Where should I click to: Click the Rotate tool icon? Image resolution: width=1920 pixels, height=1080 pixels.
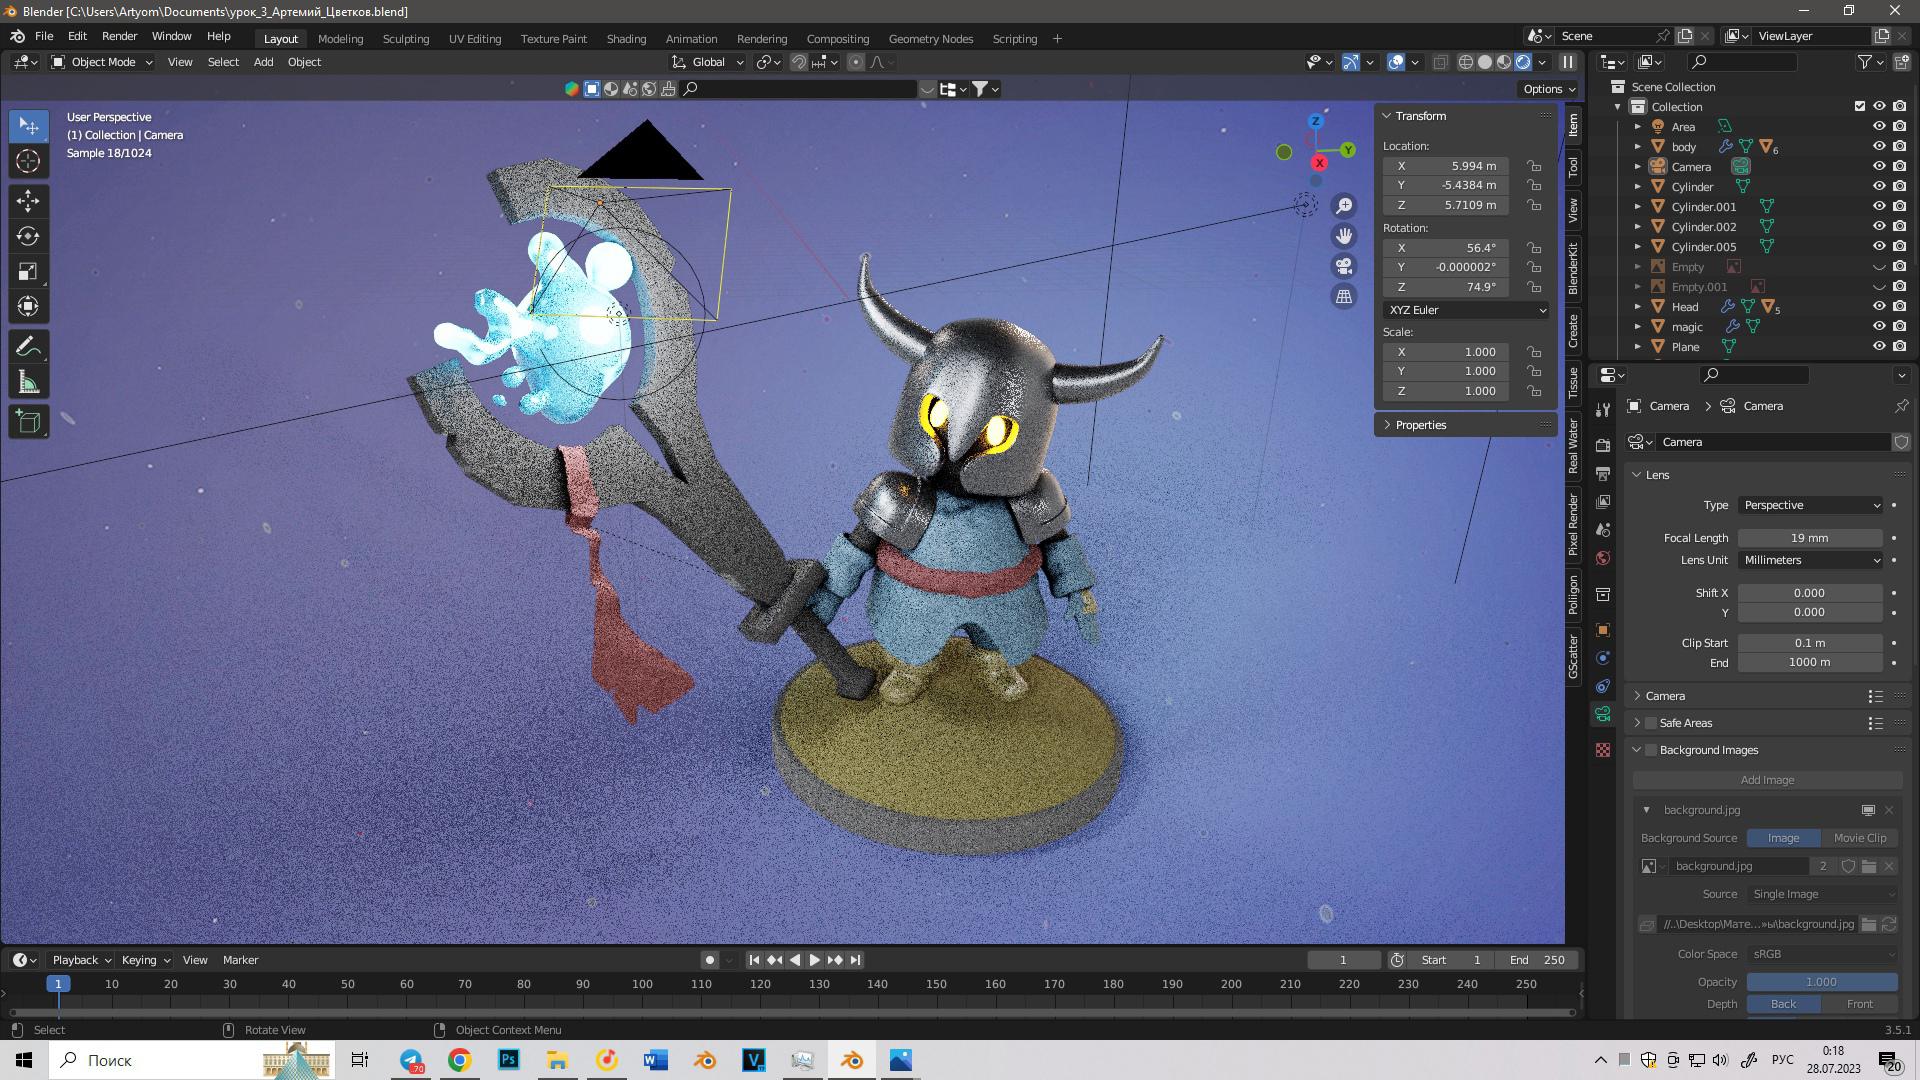tap(29, 236)
